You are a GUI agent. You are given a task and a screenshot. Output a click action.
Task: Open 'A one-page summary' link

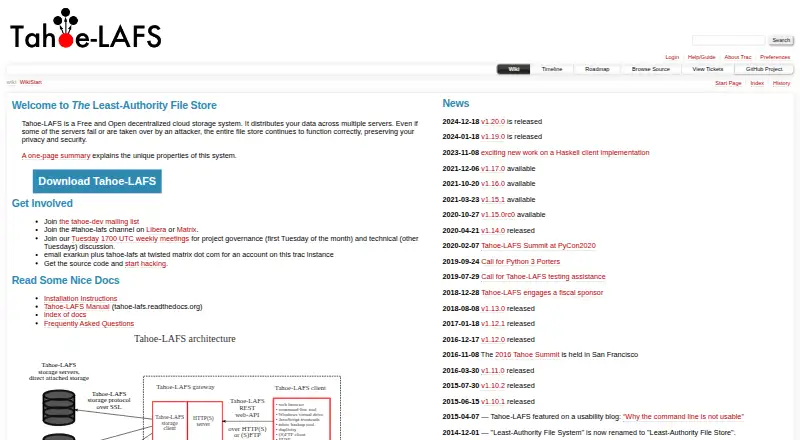(56, 156)
